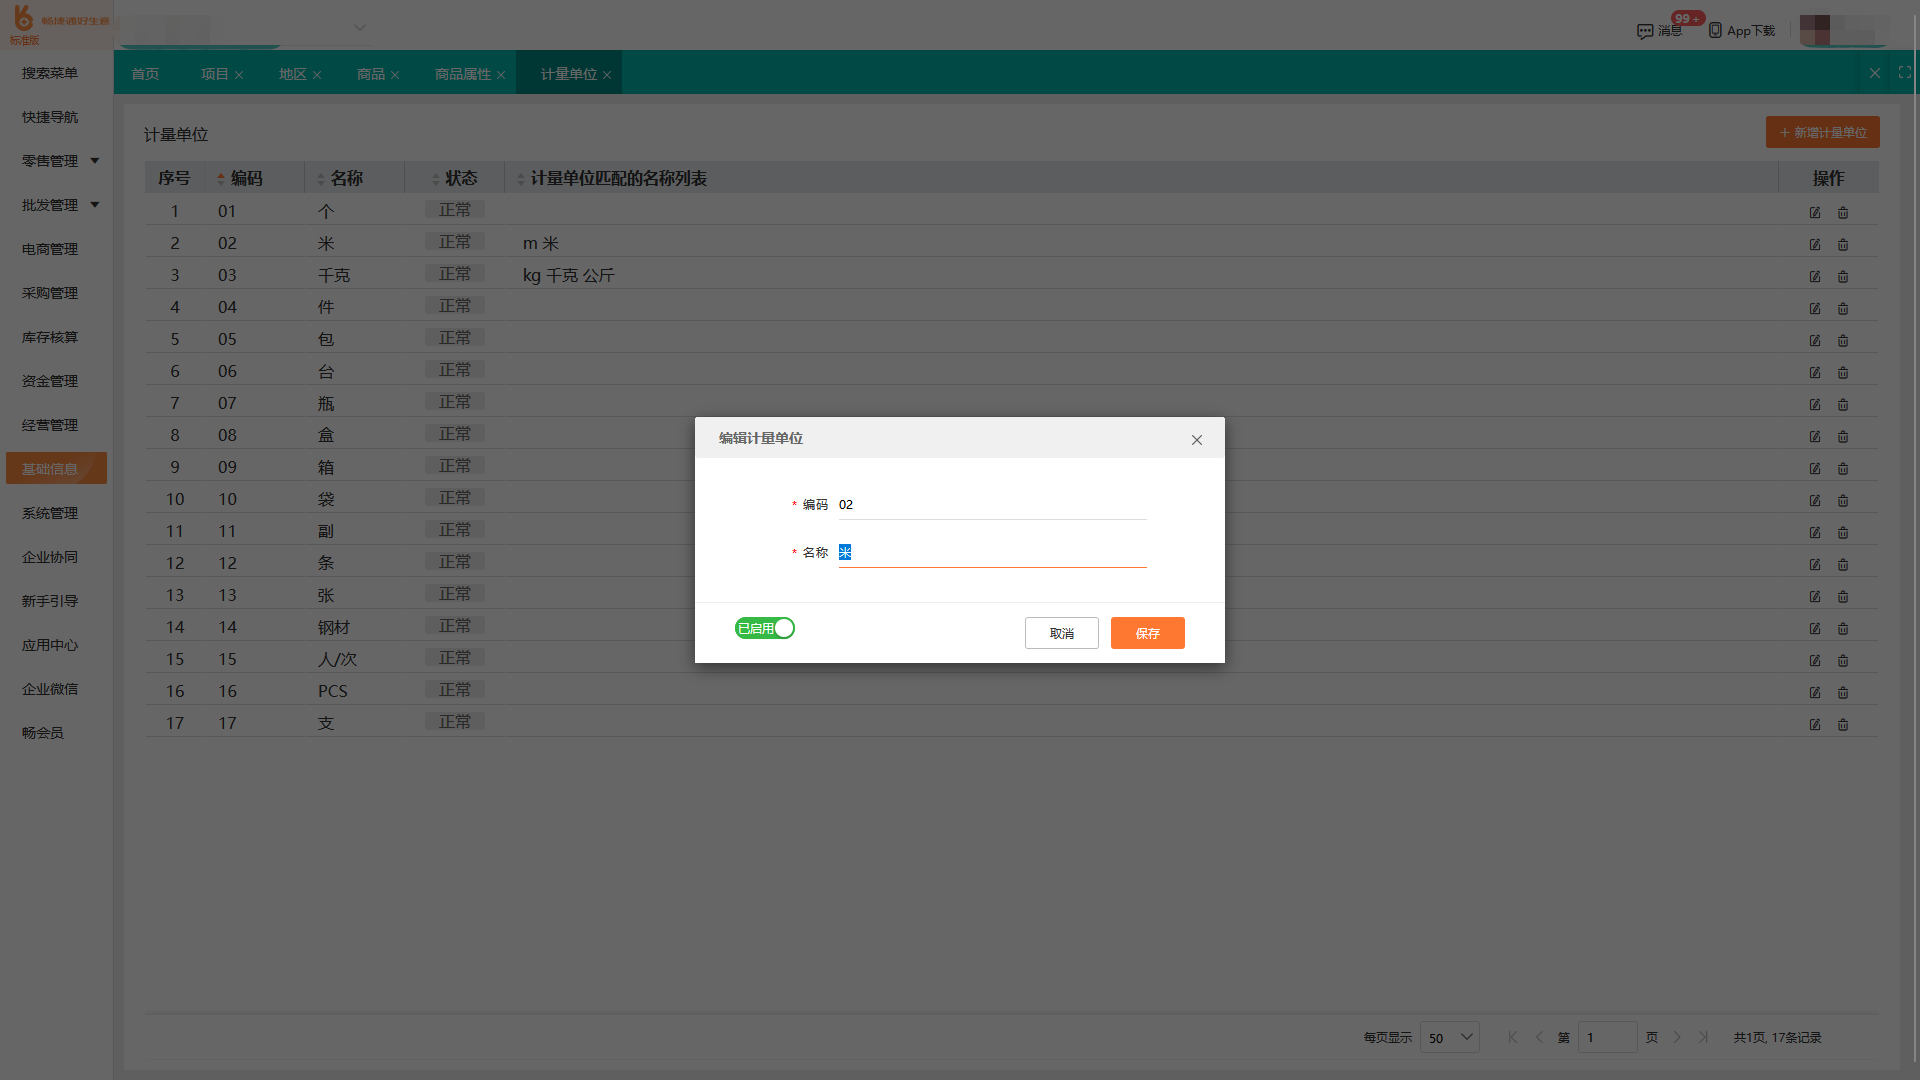Image resolution: width=1920 pixels, height=1080 pixels.
Task: Click the delete icon for row 1 个
Action: pyautogui.click(x=1844, y=212)
